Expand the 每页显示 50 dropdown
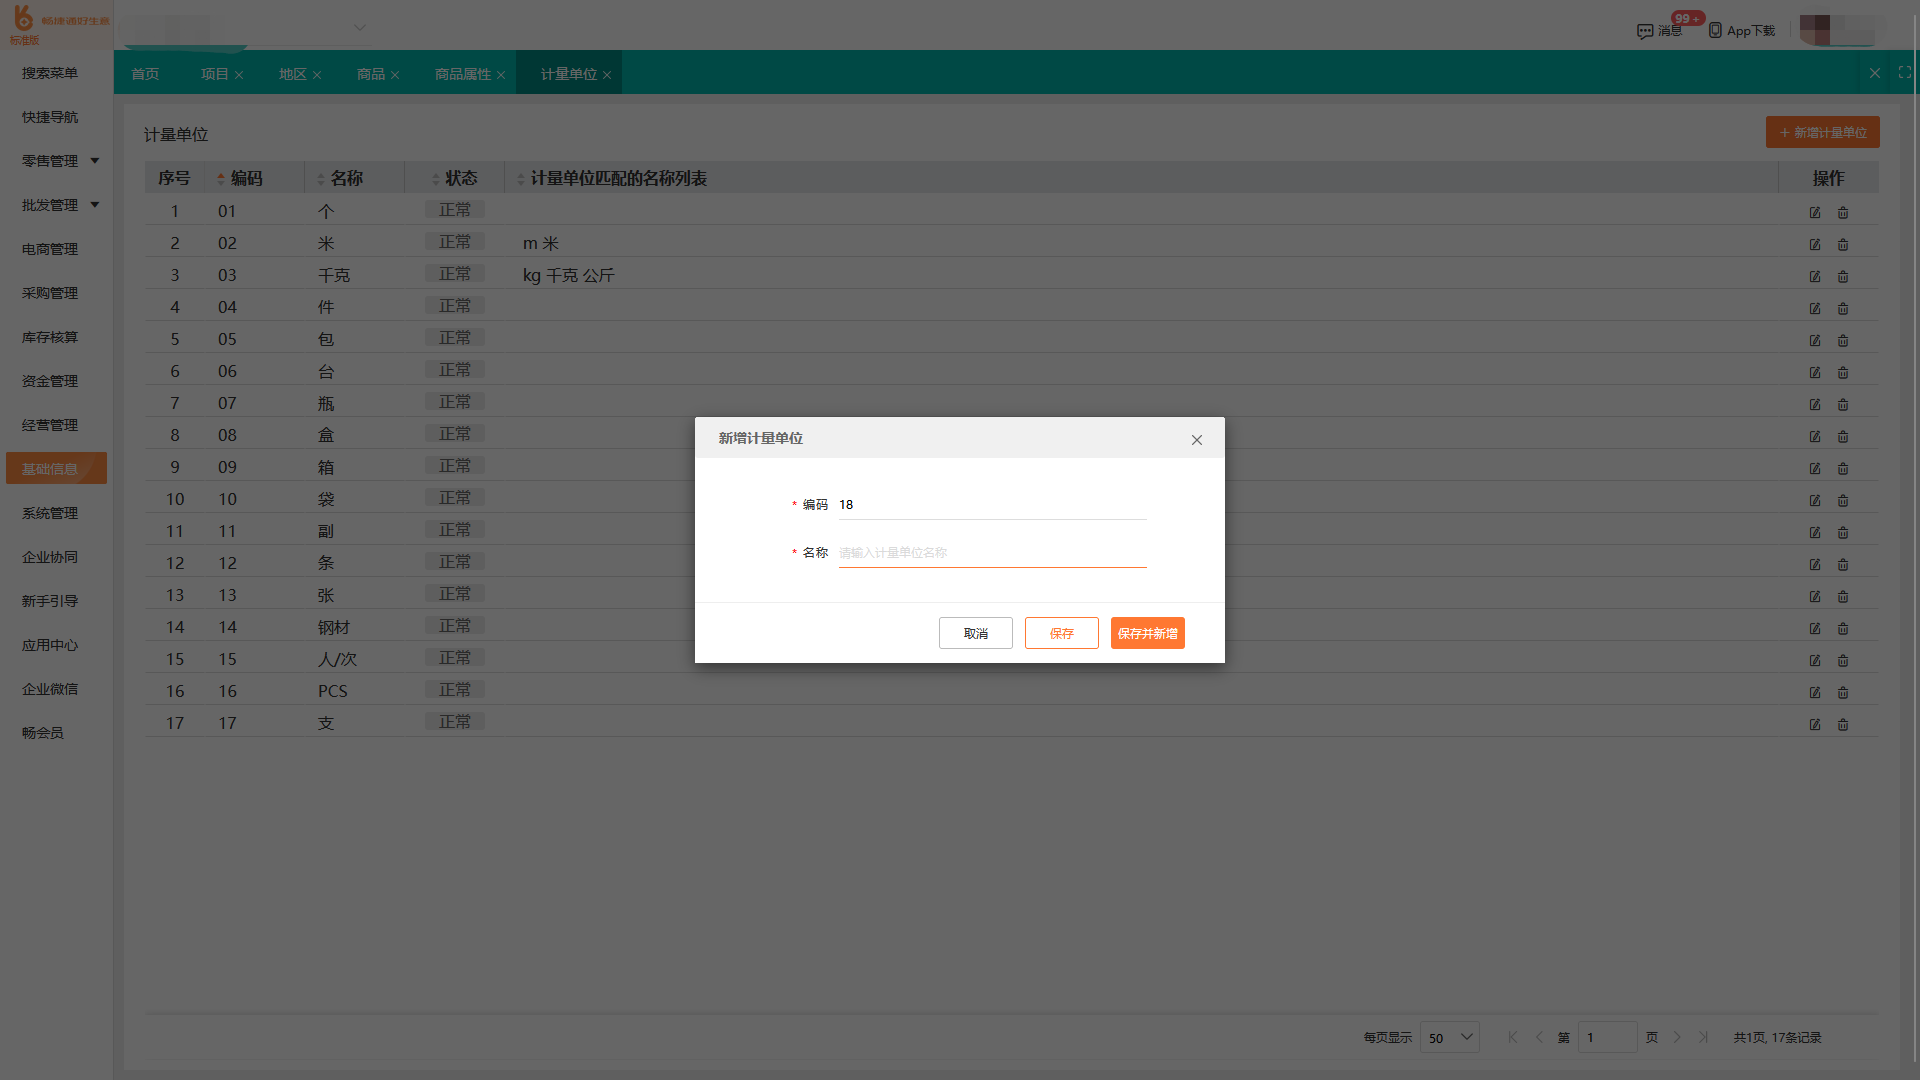The width and height of the screenshot is (1920, 1080). pos(1449,1038)
